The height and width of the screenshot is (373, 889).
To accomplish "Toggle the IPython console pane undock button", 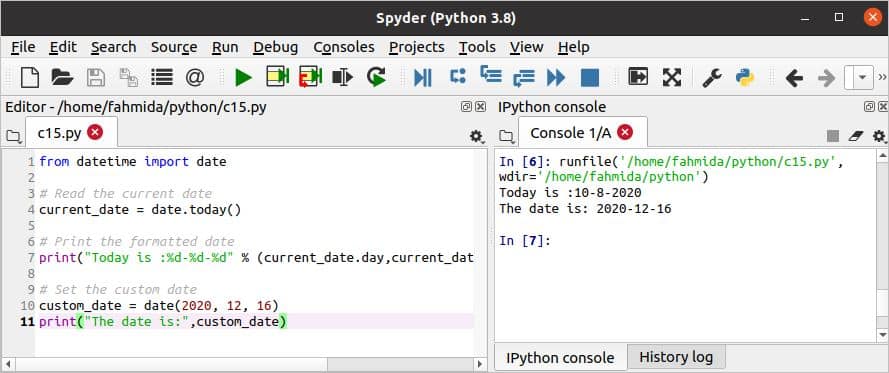I will tap(869, 107).
